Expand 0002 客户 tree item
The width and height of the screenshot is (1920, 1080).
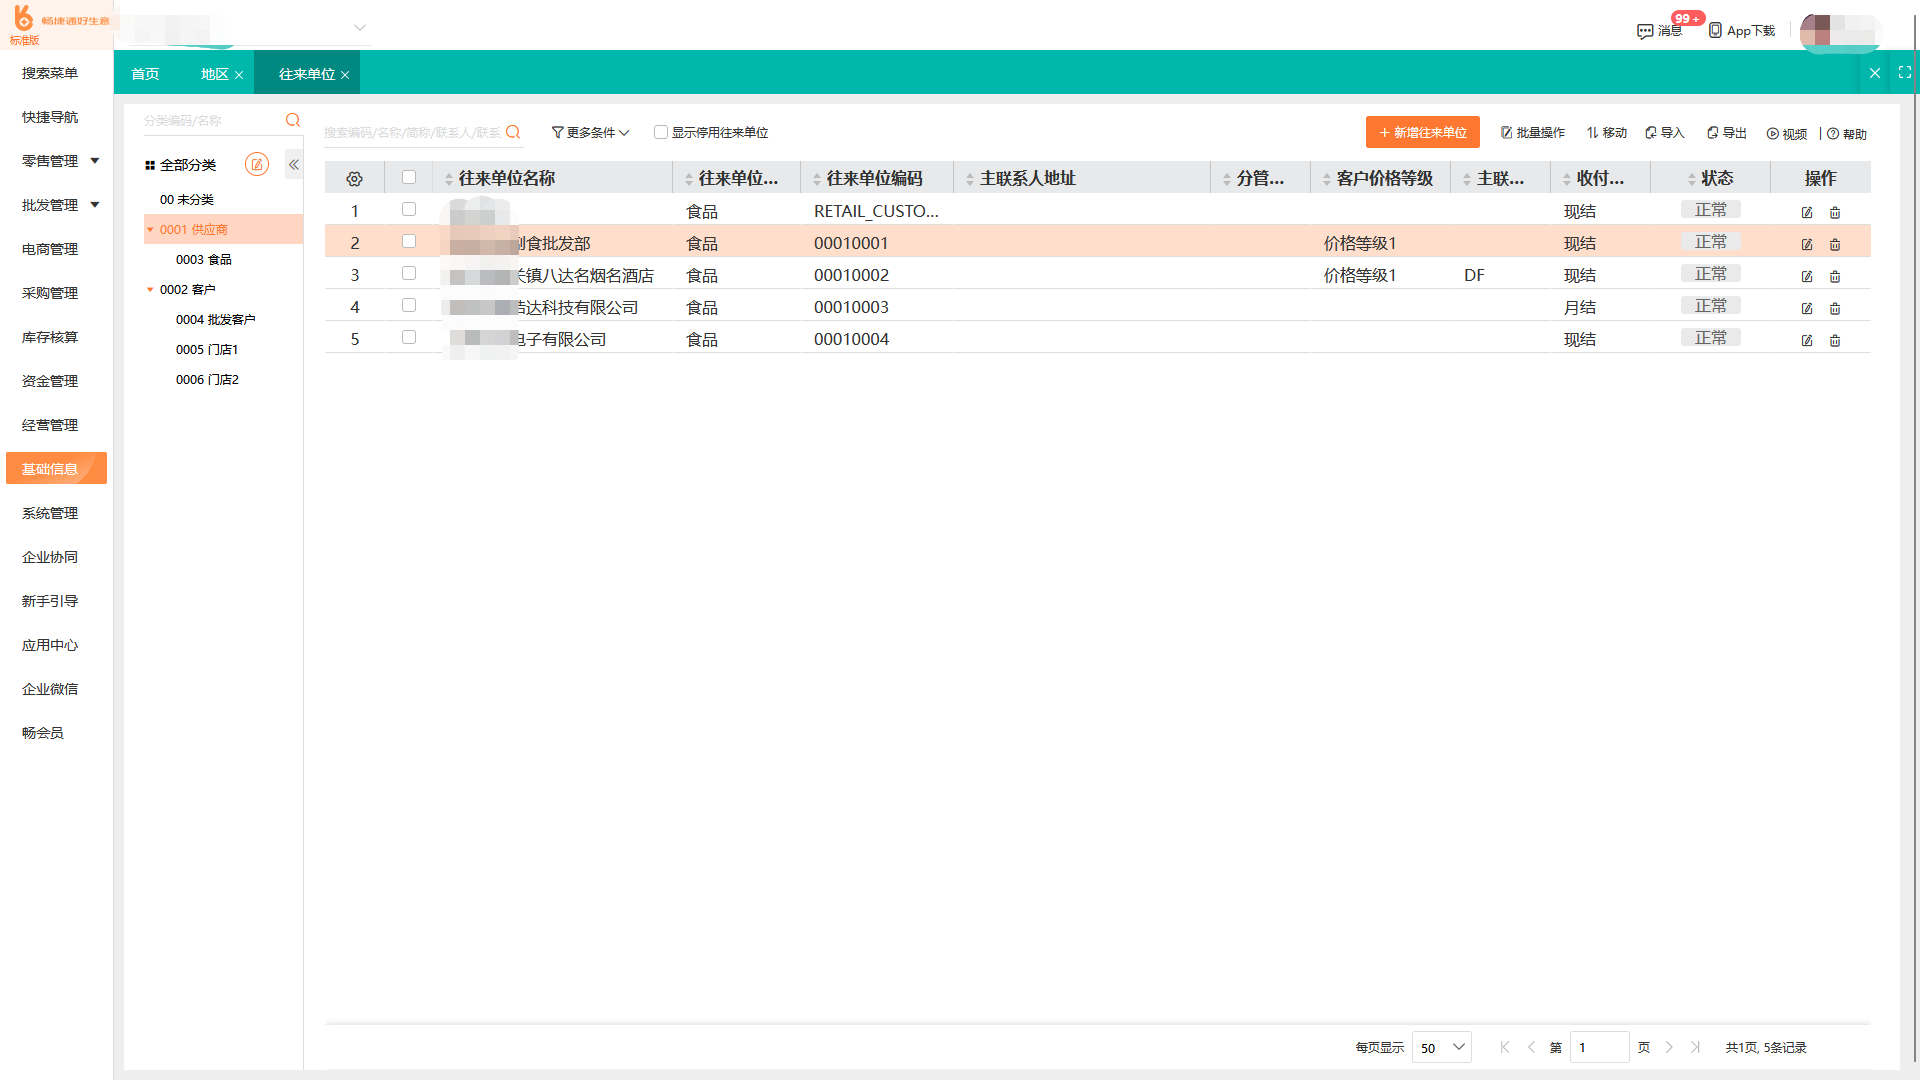tap(149, 289)
